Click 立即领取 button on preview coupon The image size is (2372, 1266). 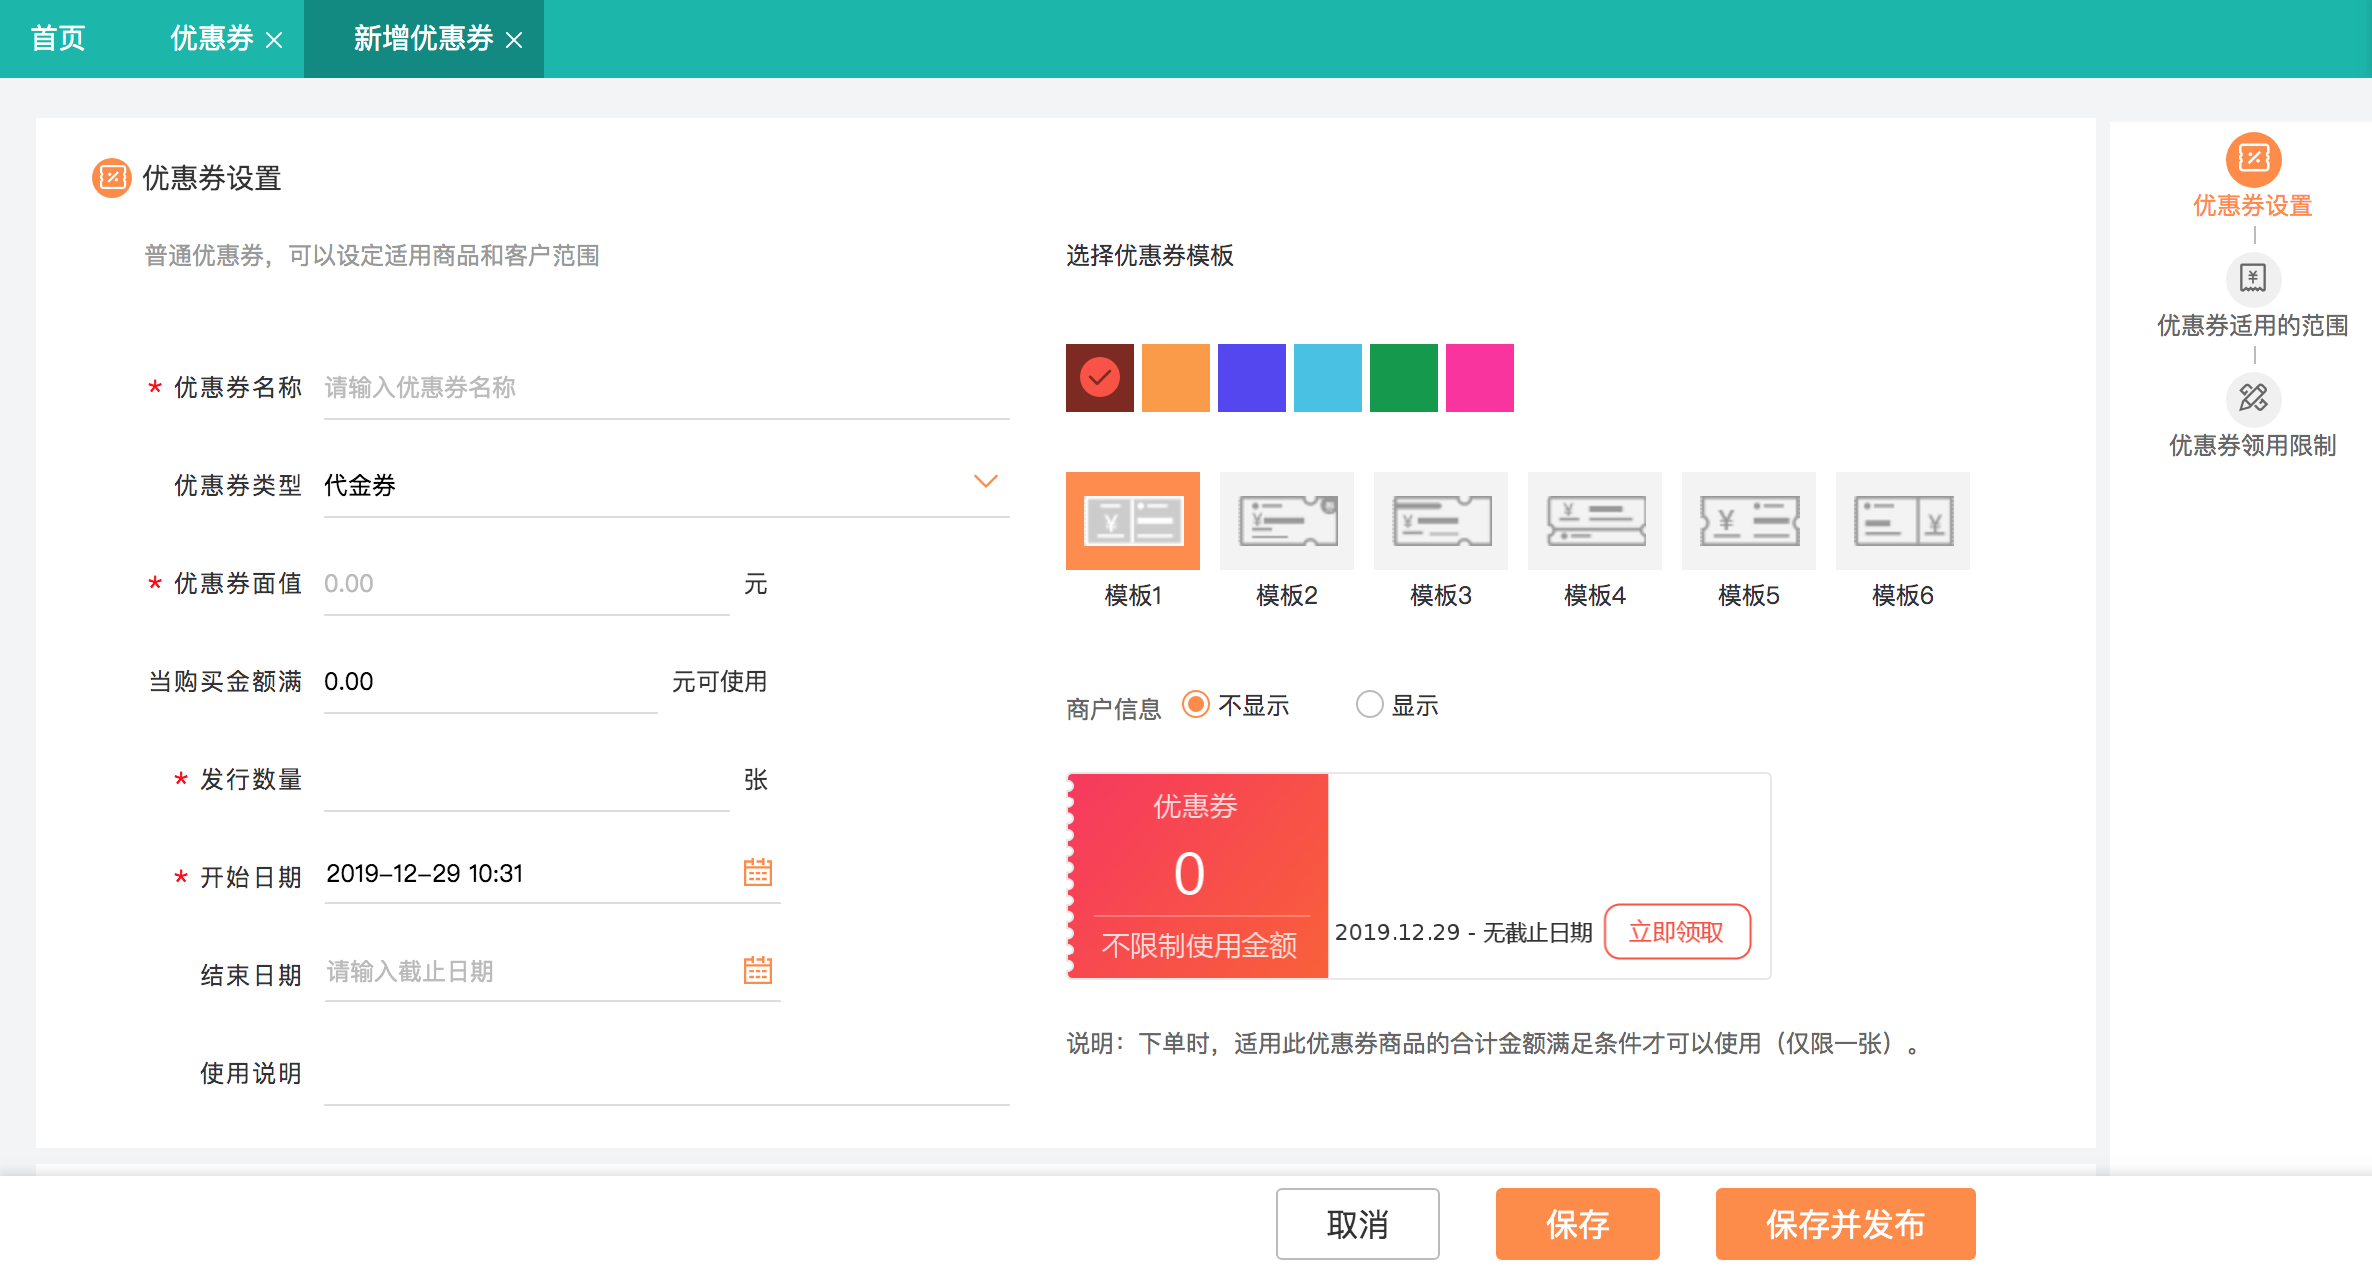(x=1675, y=932)
